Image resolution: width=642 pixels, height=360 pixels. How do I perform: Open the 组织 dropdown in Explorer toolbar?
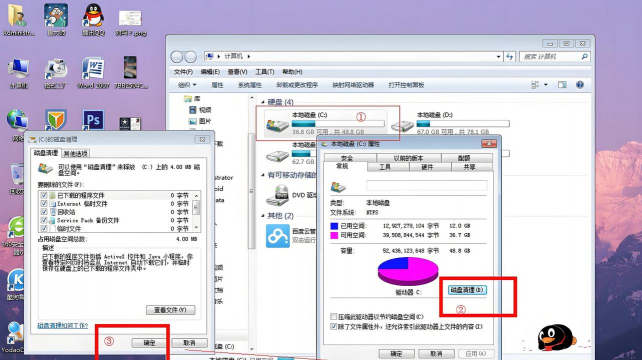click(187, 85)
